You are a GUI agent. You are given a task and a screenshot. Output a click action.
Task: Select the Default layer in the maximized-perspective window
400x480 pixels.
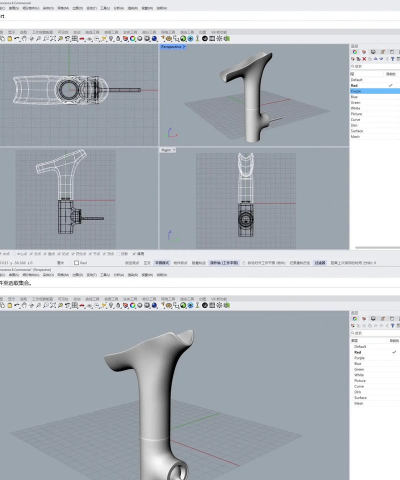point(375,346)
